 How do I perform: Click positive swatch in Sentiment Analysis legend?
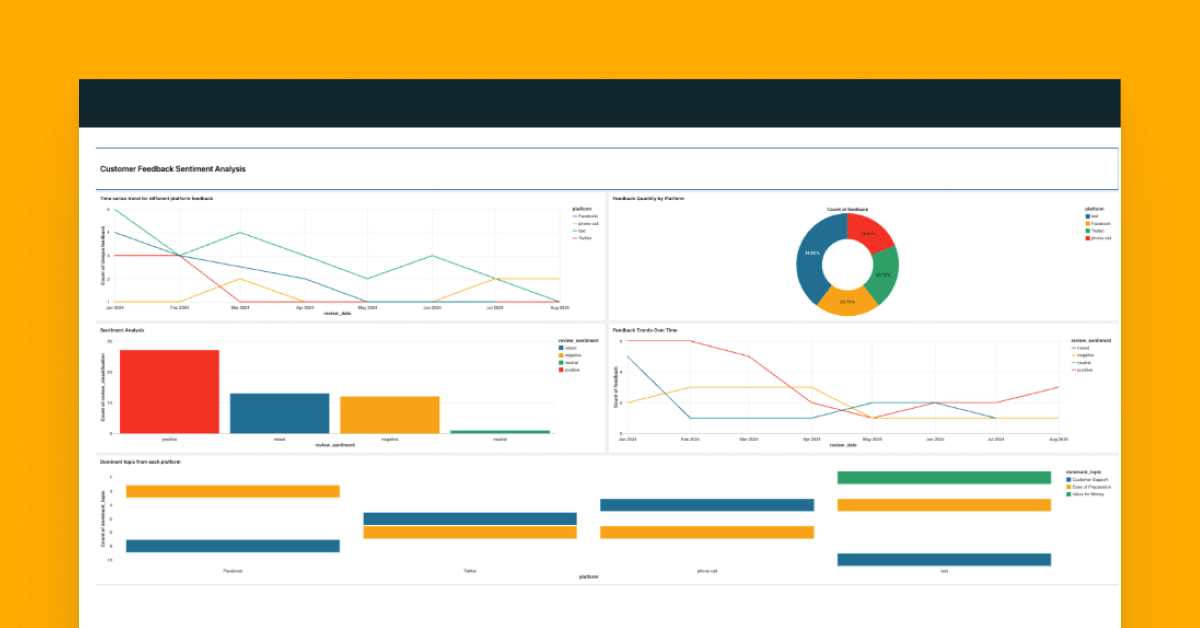pyautogui.click(x=561, y=369)
